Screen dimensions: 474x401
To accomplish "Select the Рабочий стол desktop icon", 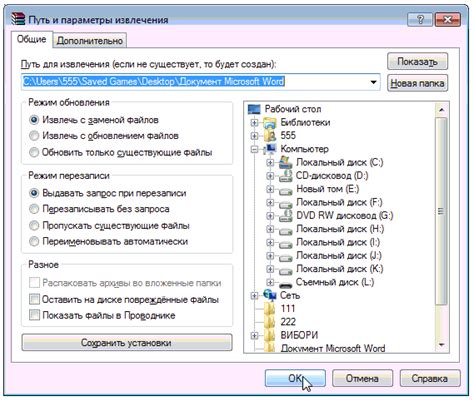I will click(254, 109).
